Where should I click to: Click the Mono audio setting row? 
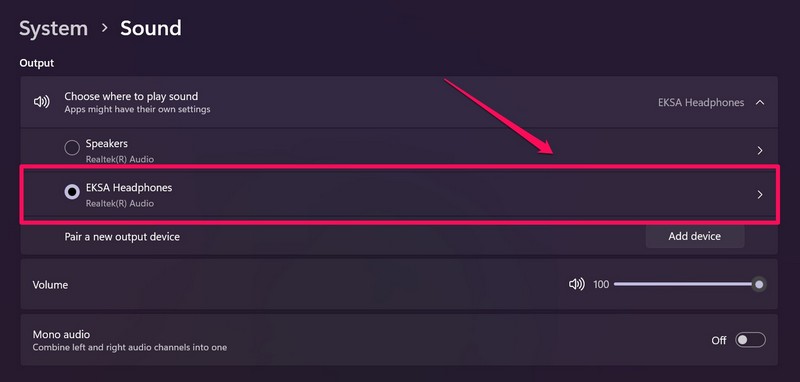(x=399, y=340)
